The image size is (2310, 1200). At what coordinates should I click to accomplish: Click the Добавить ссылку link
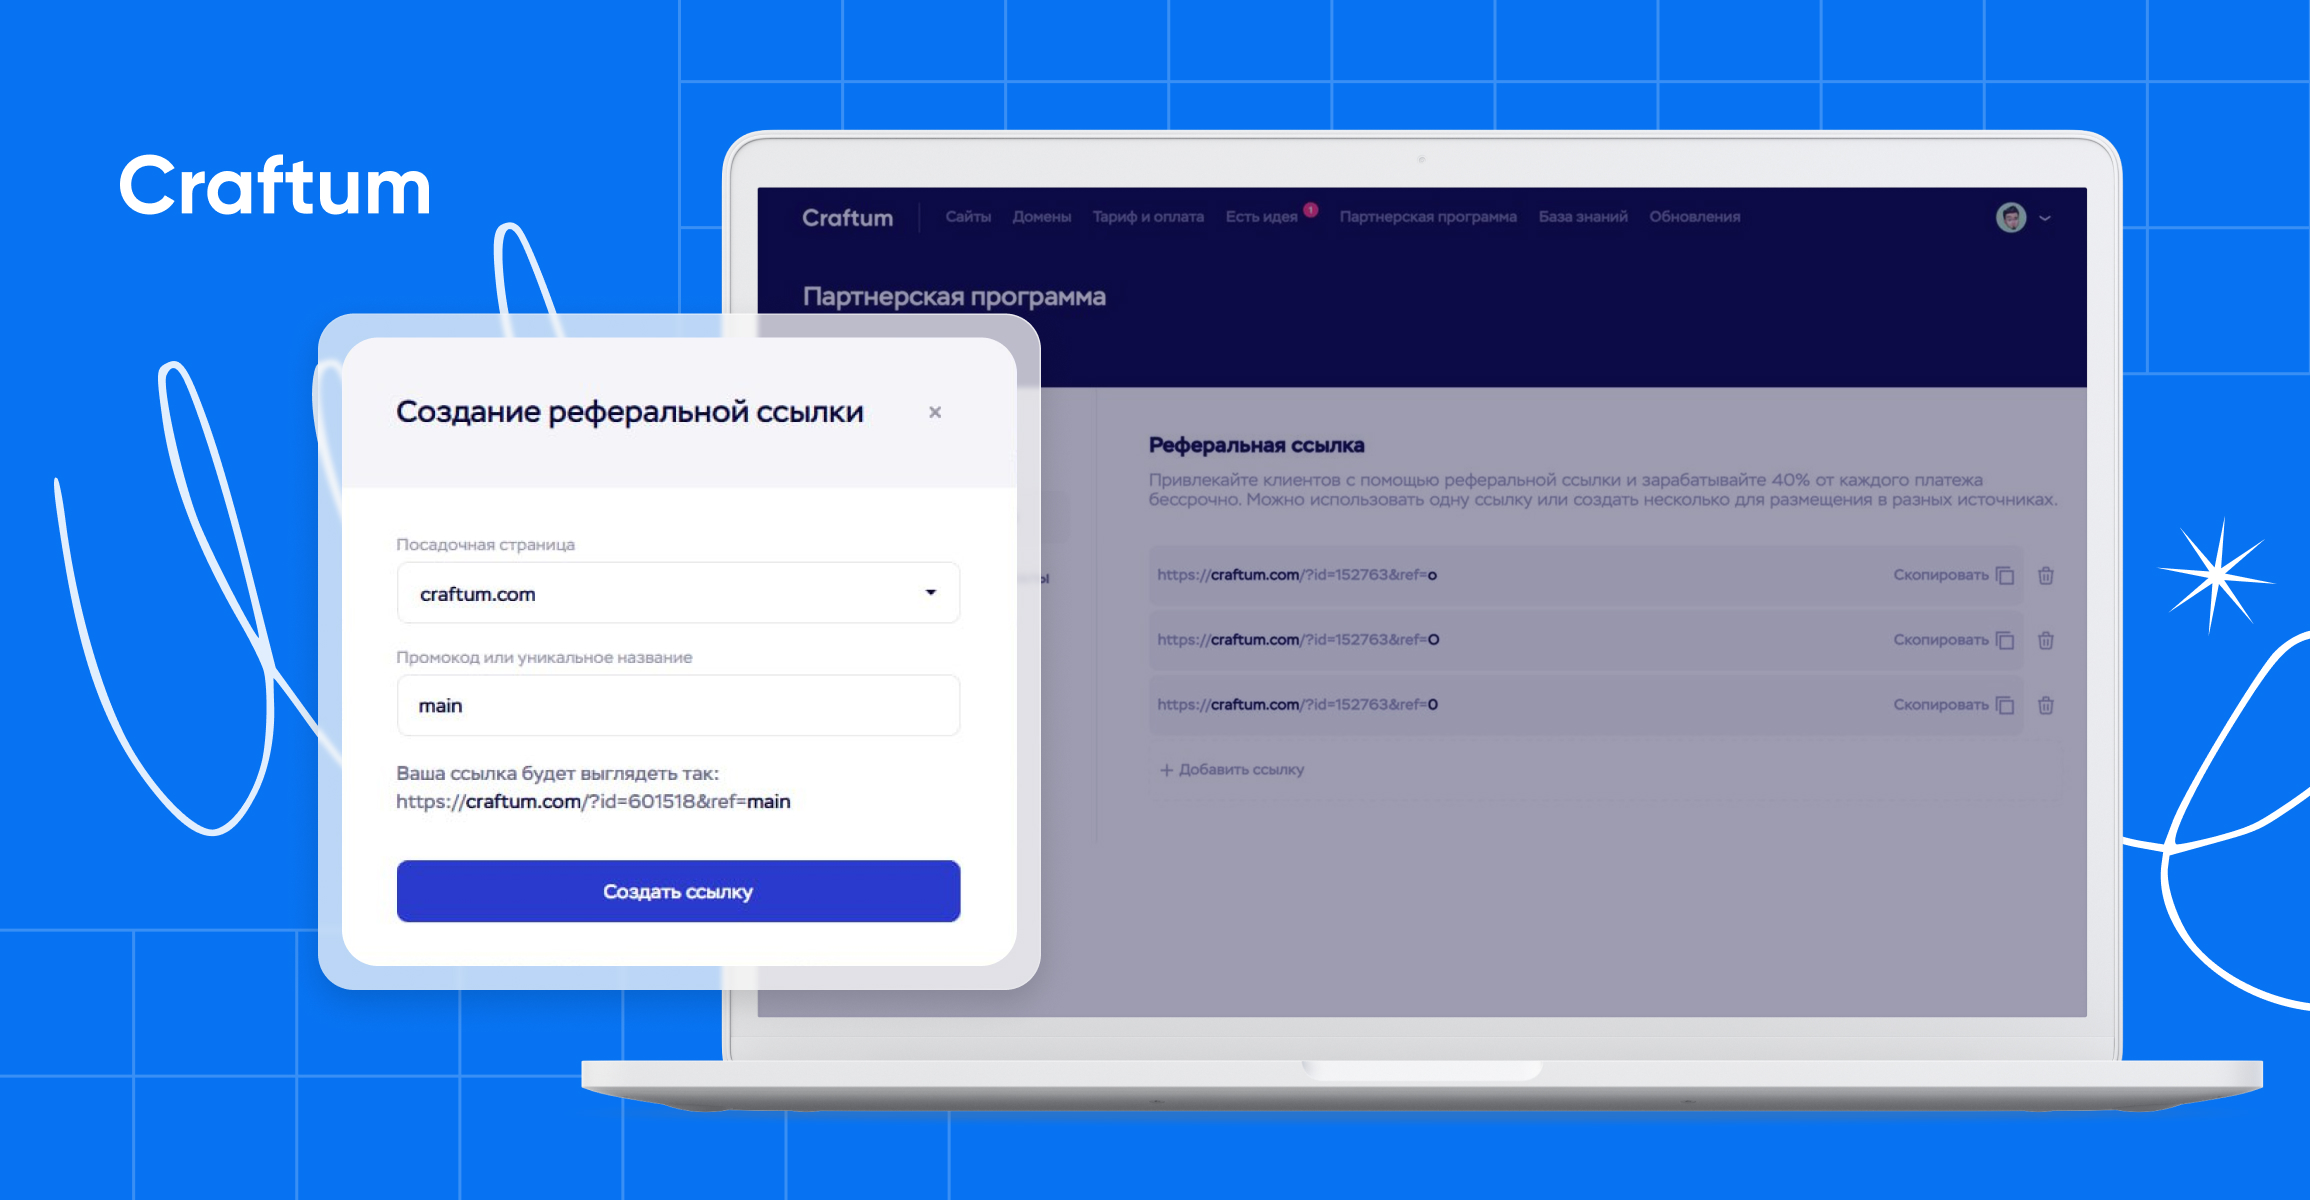click(1234, 769)
